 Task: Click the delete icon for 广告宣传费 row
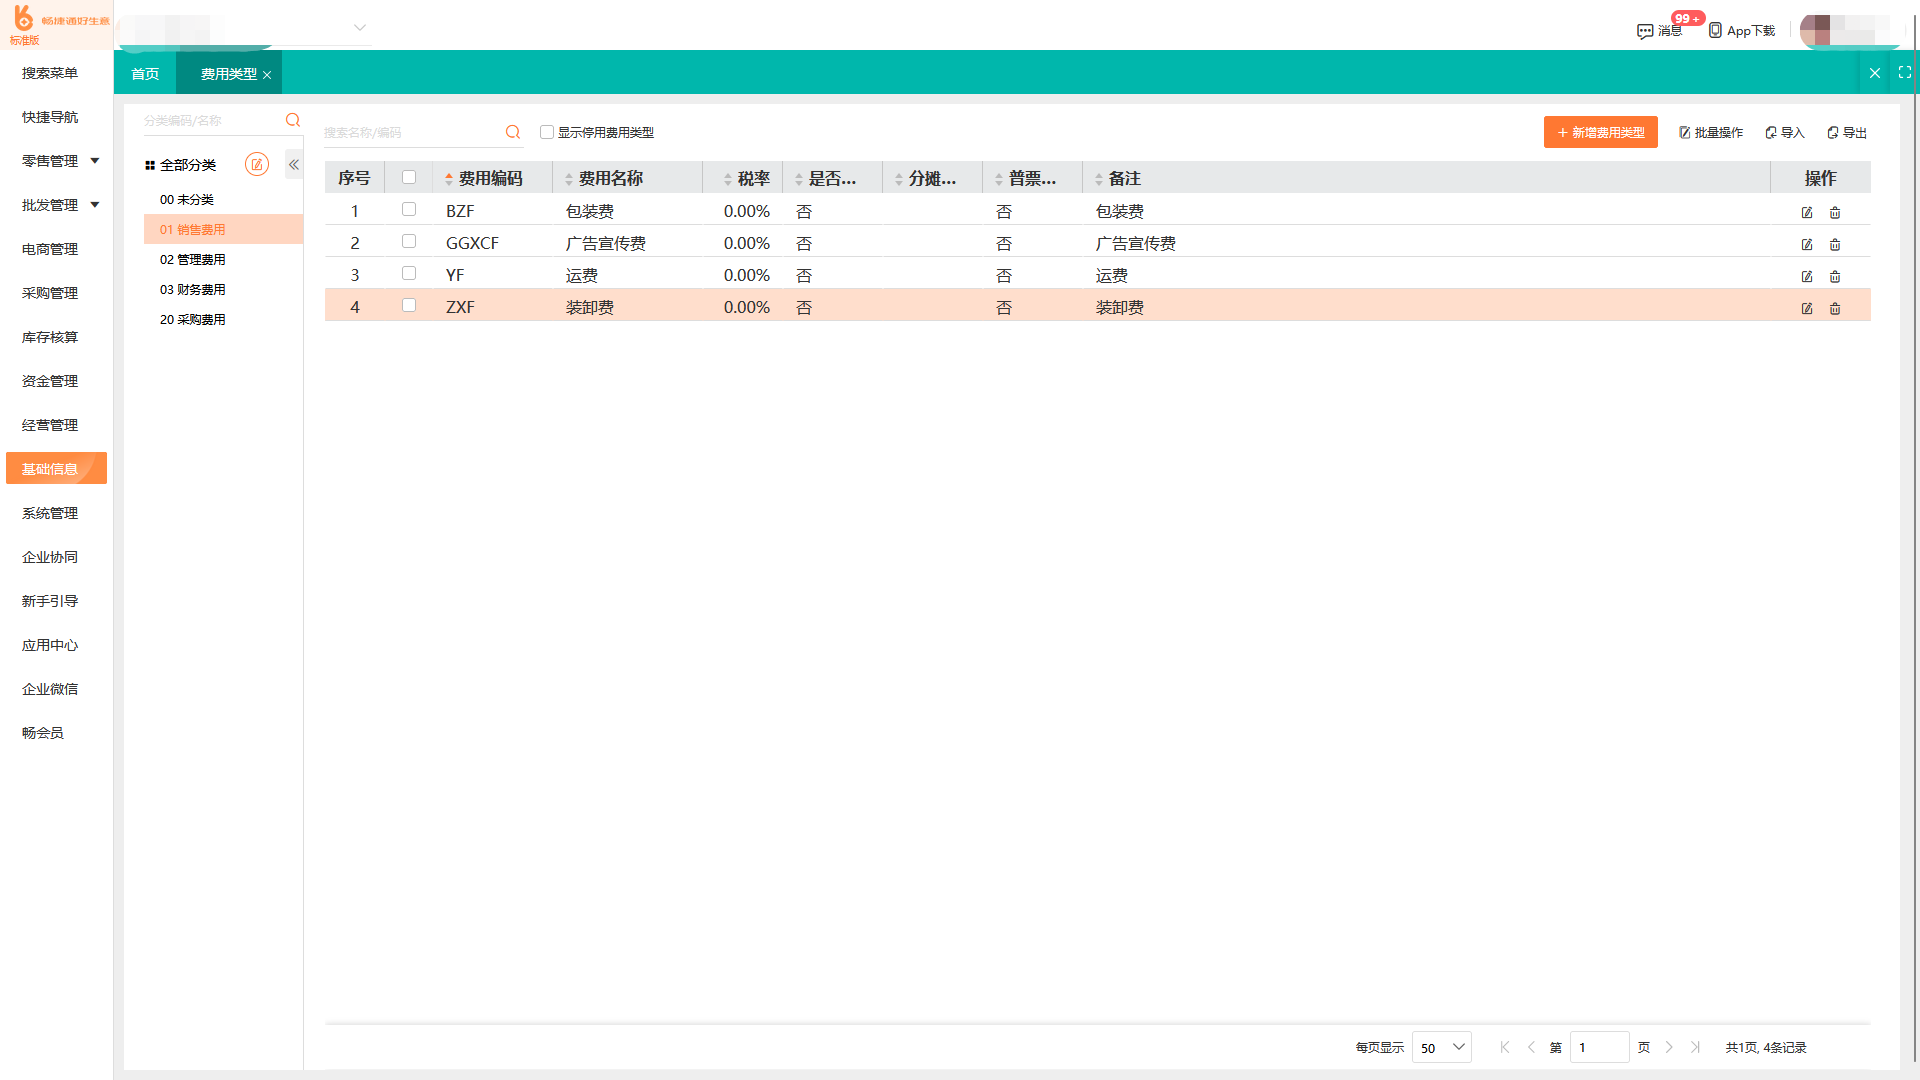tap(1836, 243)
